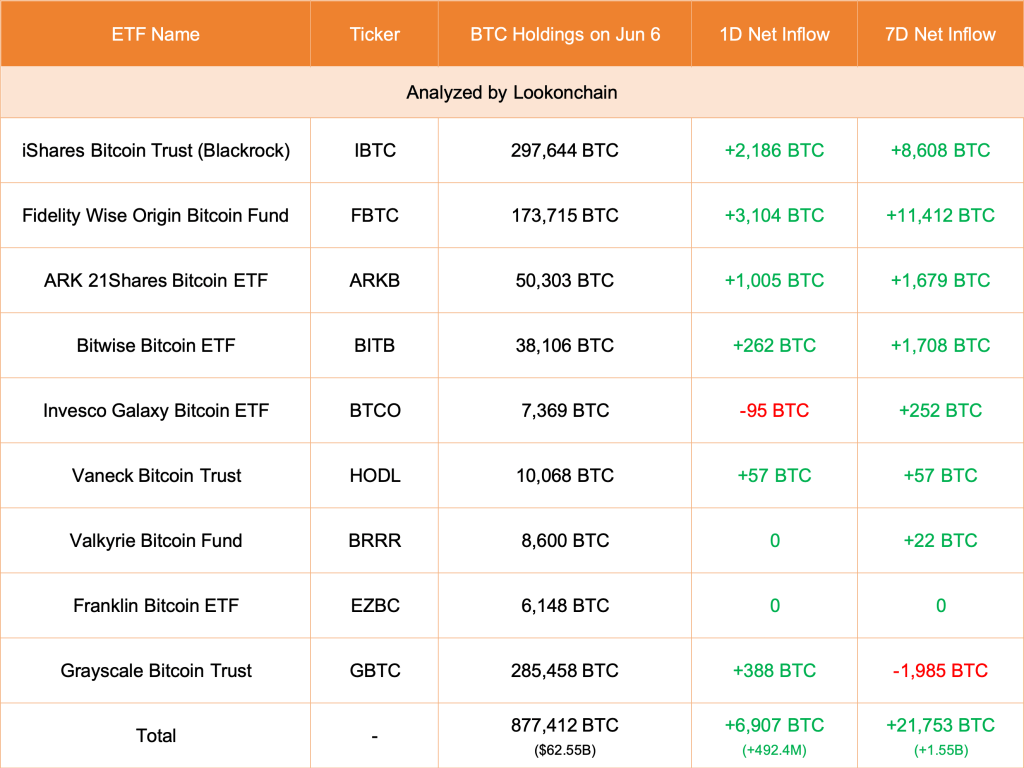Select the 6,148 BTC holdings cell
The height and width of the screenshot is (768, 1024).
pyautogui.click(x=565, y=606)
